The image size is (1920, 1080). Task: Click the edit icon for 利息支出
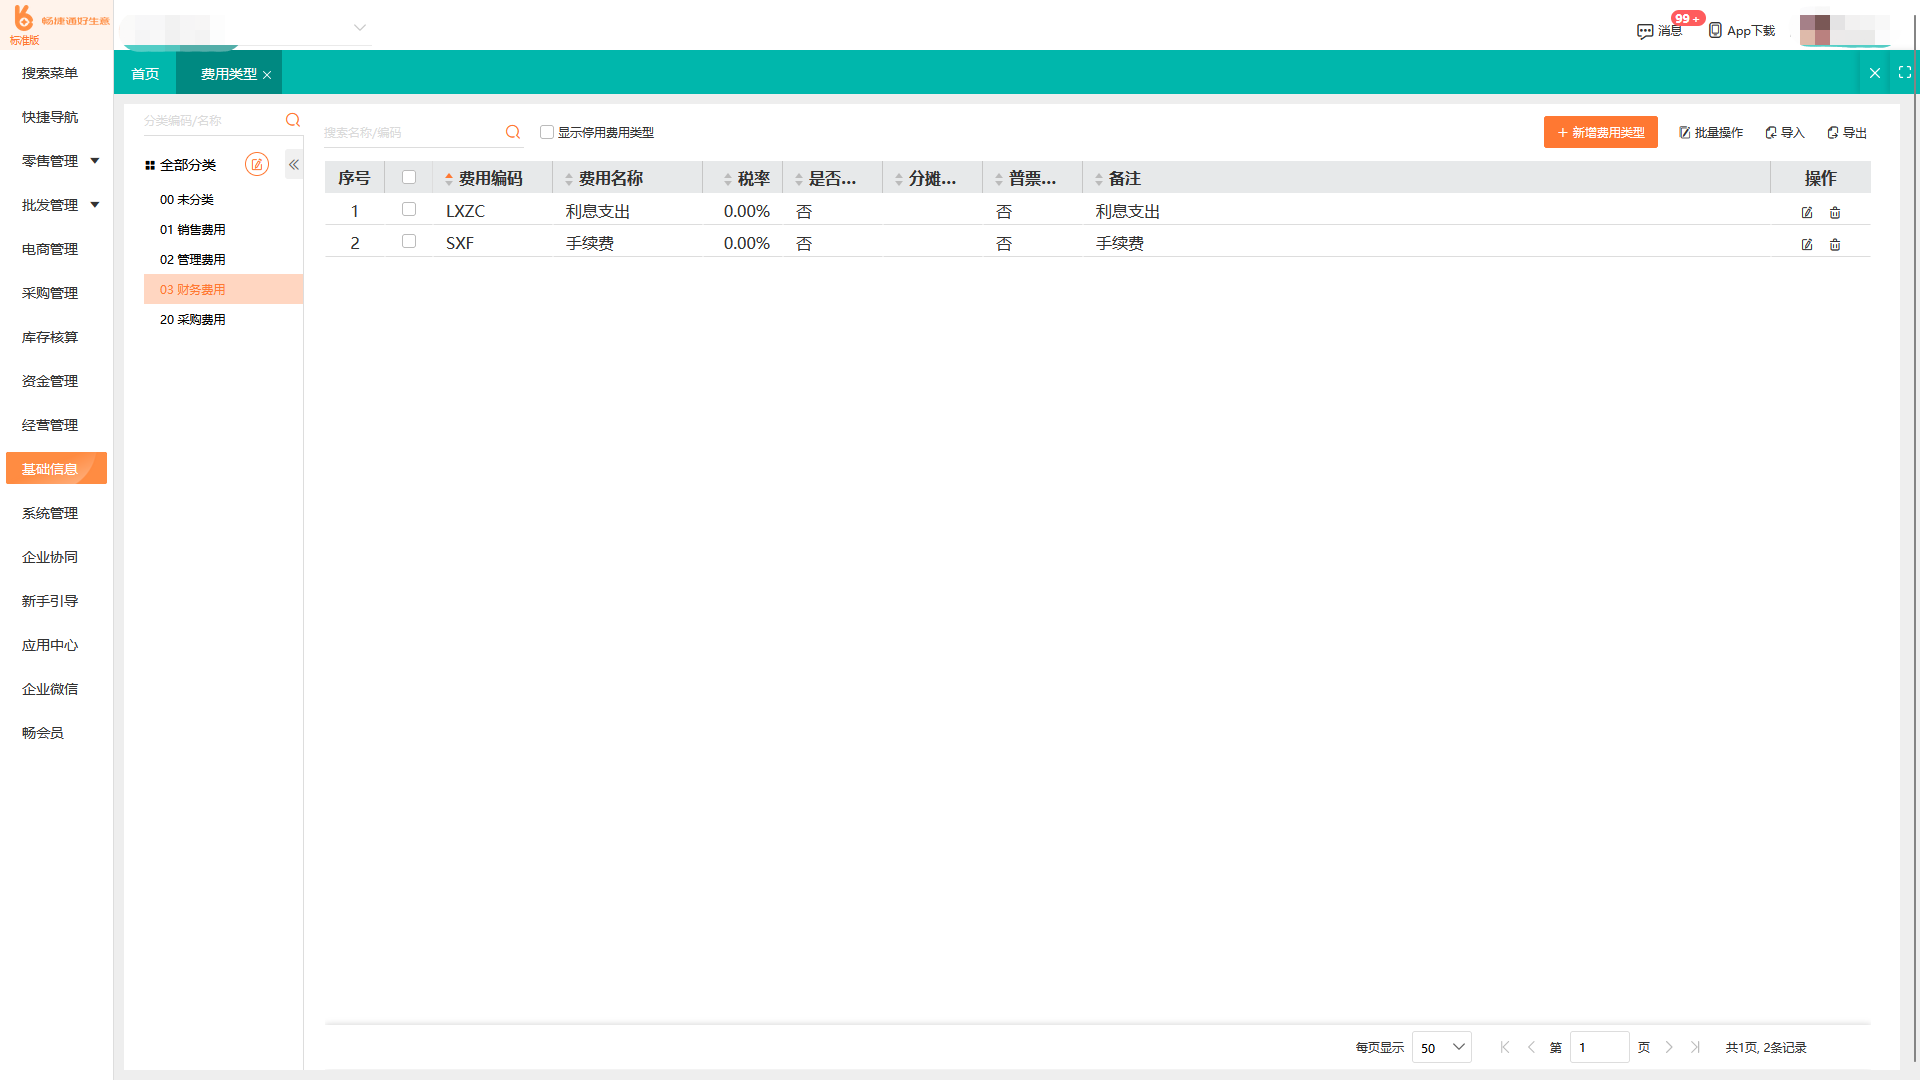(x=1807, y=212)
